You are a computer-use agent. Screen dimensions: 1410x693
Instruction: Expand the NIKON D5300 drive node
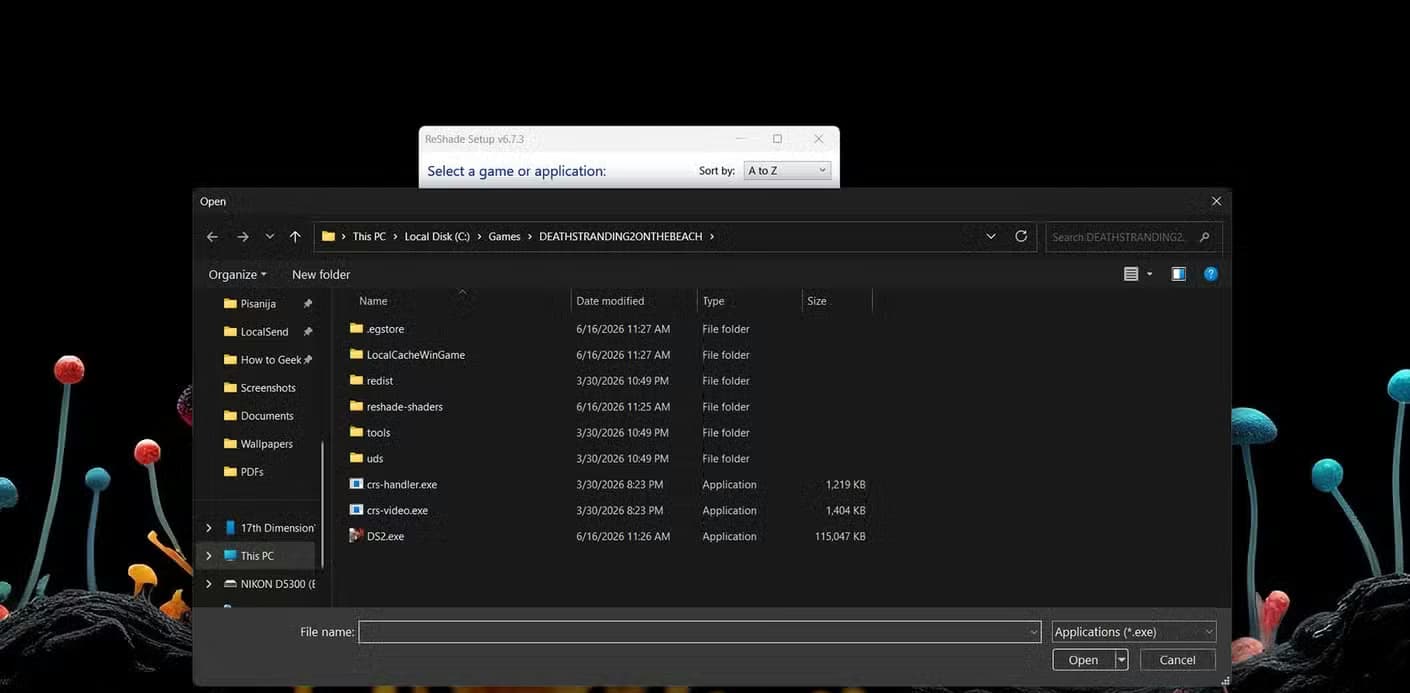tap(208, 584)
